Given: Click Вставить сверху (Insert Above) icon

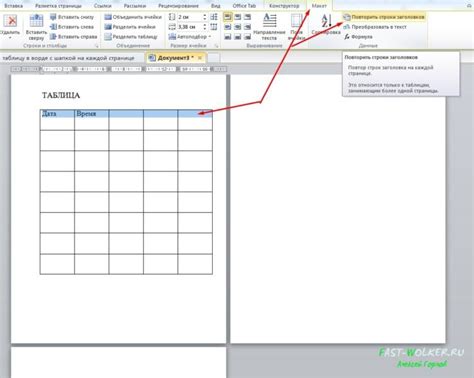Looking at the screenshot, I should [x=36, y=27].
